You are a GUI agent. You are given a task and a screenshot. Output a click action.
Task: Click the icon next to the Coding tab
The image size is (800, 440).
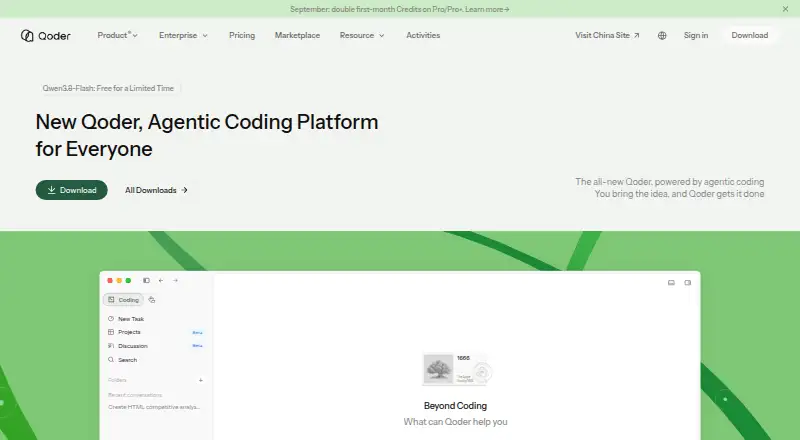[152, 300]
